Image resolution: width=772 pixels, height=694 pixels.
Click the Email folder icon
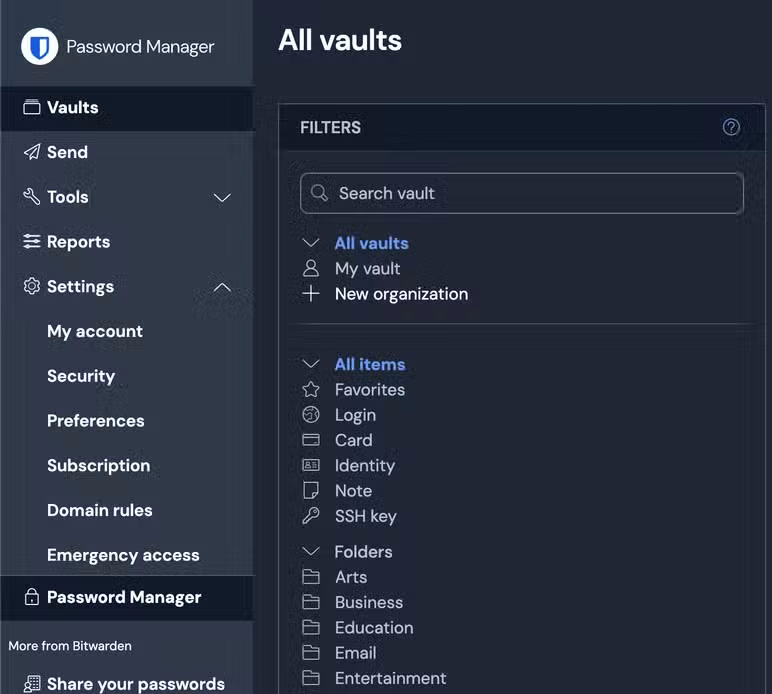[311, 653]
